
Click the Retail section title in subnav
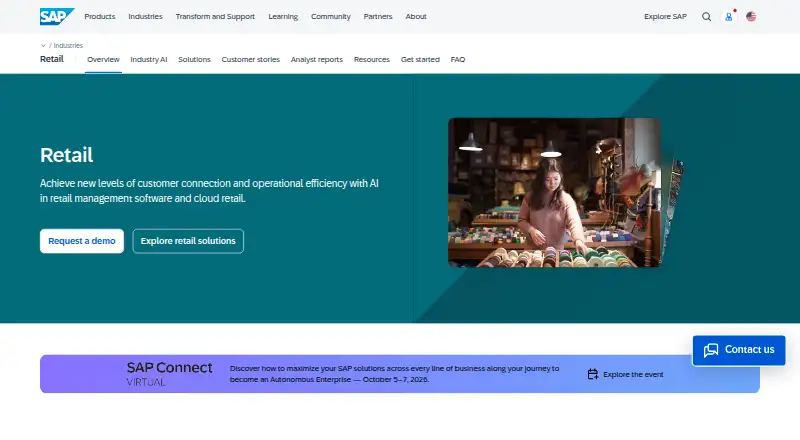(x=52, y=59)
